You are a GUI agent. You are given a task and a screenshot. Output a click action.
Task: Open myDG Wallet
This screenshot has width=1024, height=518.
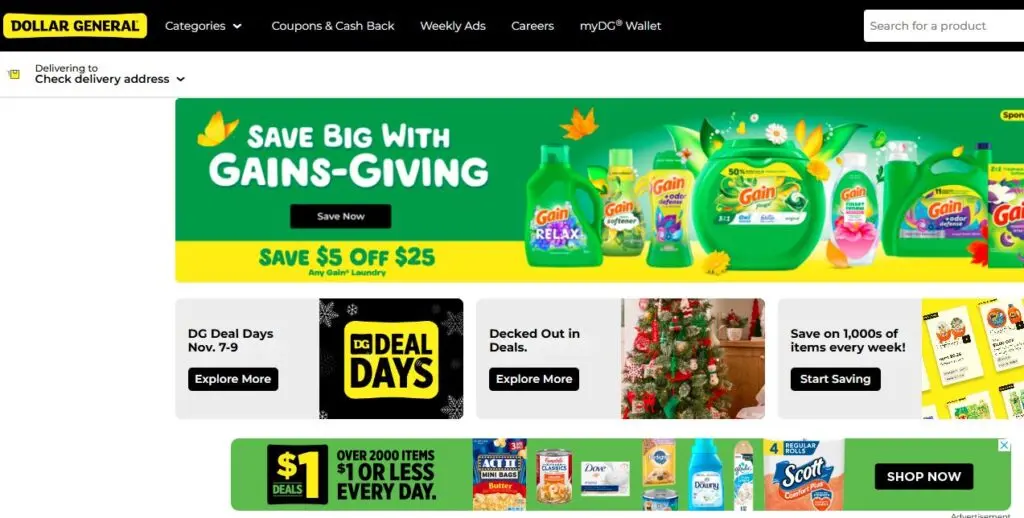[620, 26]
